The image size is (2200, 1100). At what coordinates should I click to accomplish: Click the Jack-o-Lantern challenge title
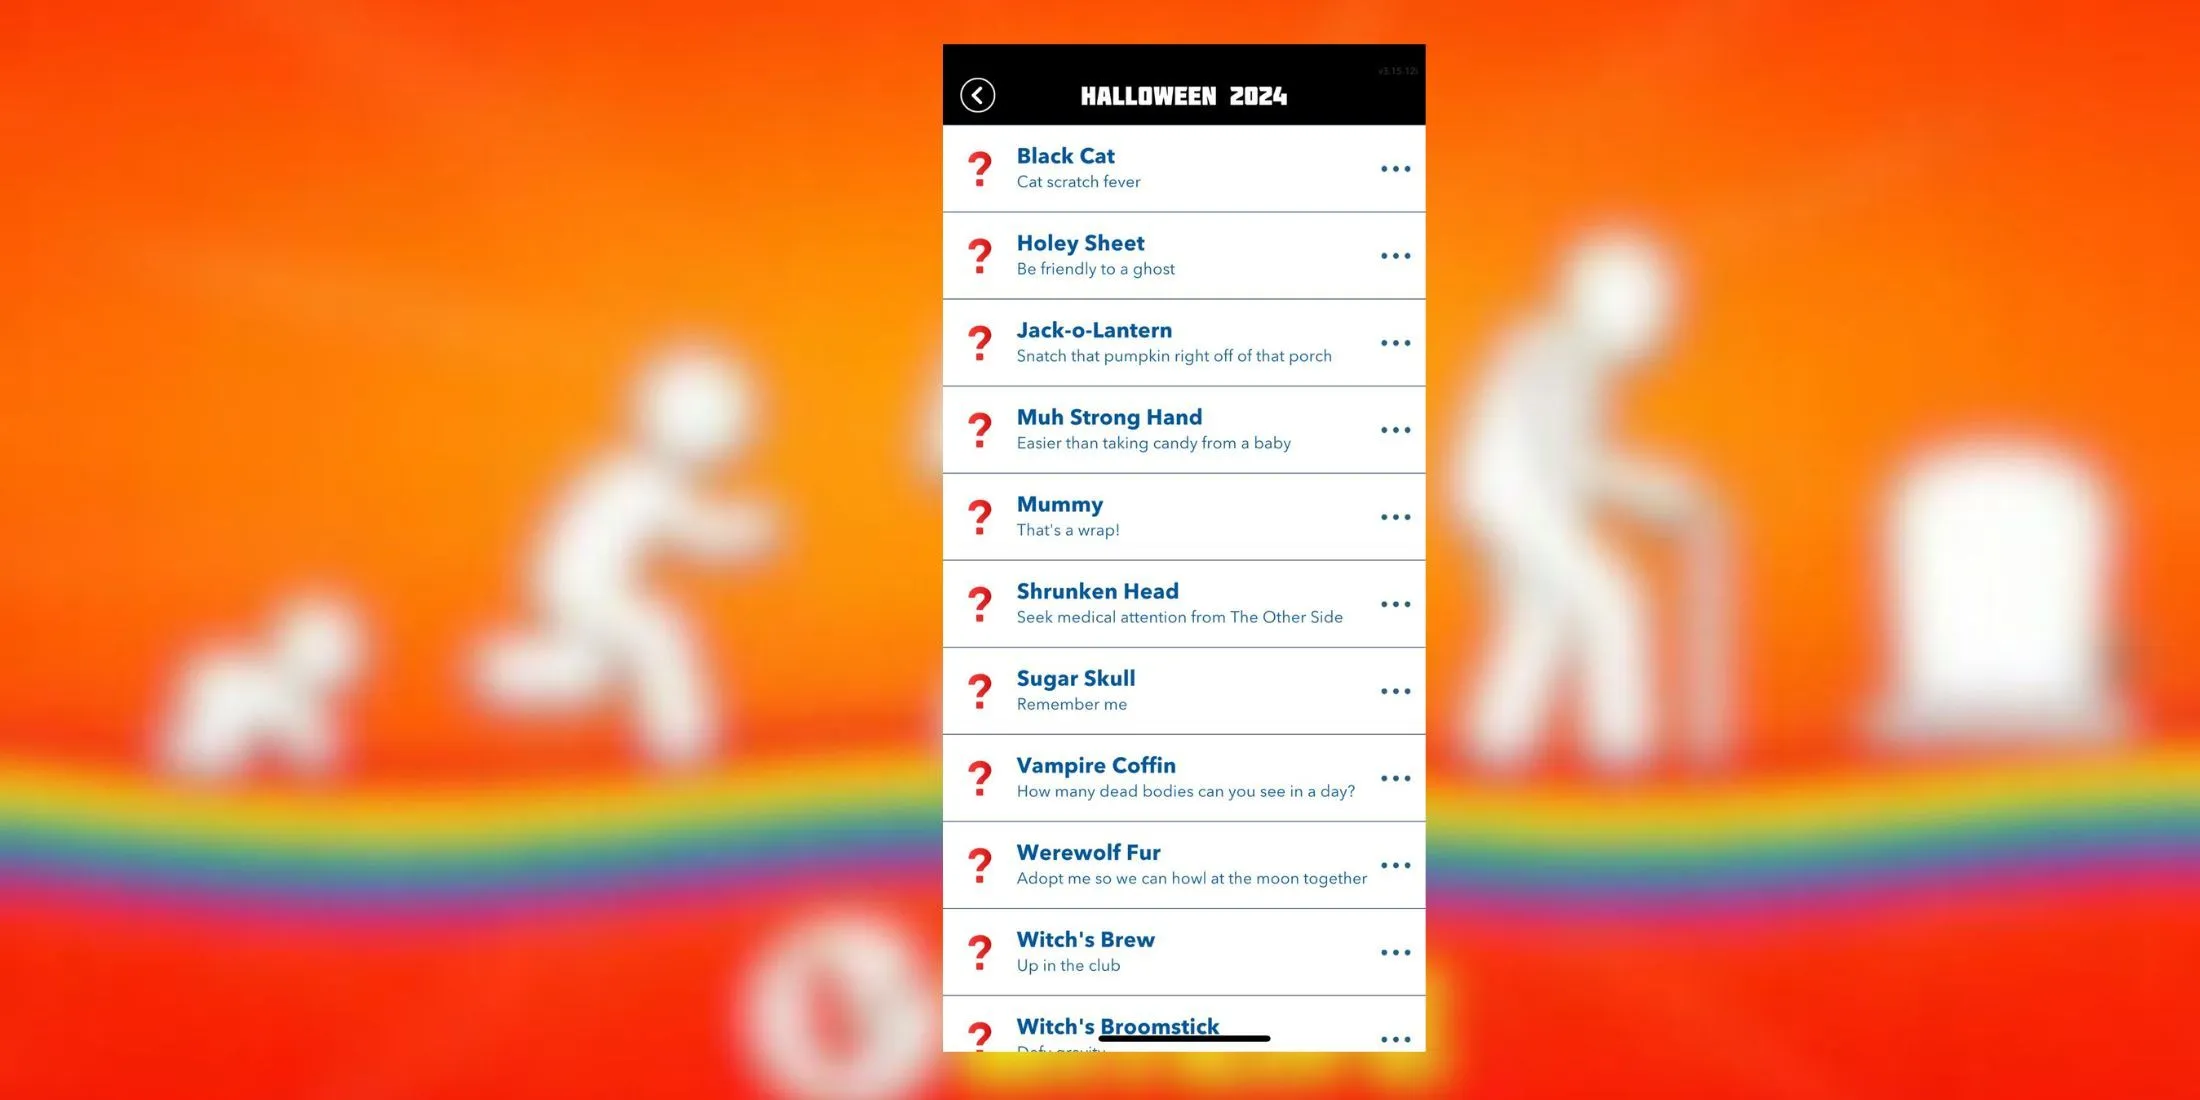pos(1094,328)
